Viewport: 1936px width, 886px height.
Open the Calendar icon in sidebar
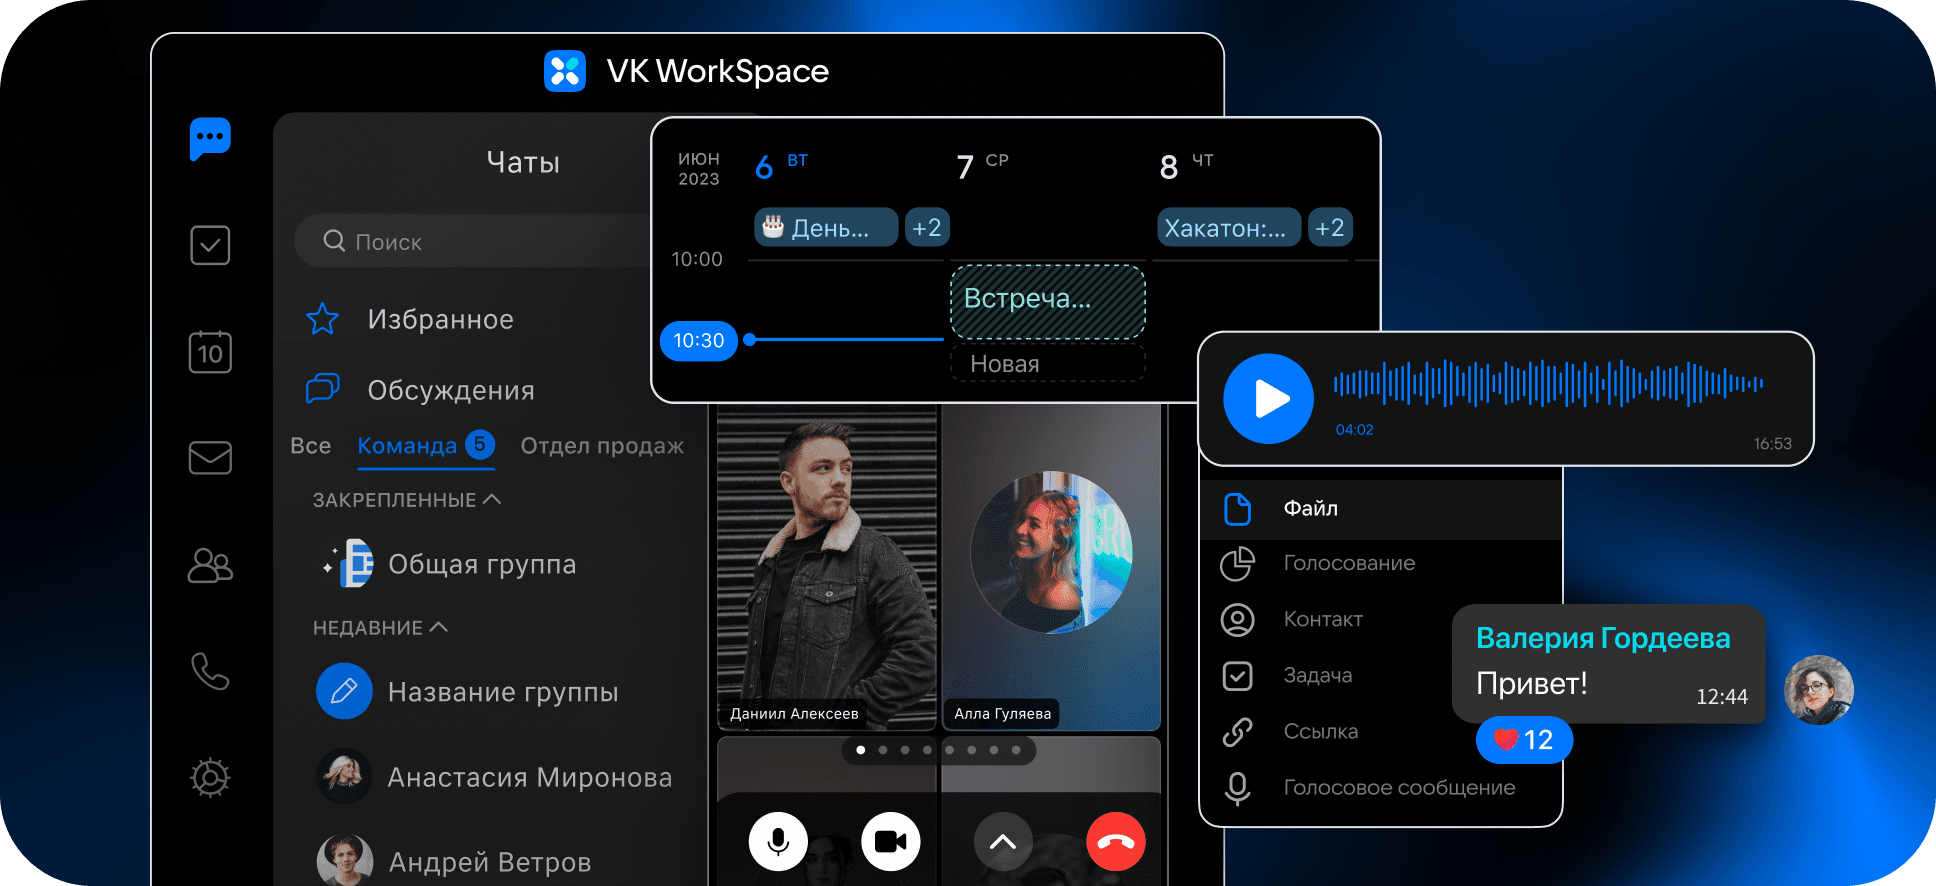pyautogui.click(x=210, y=352)
